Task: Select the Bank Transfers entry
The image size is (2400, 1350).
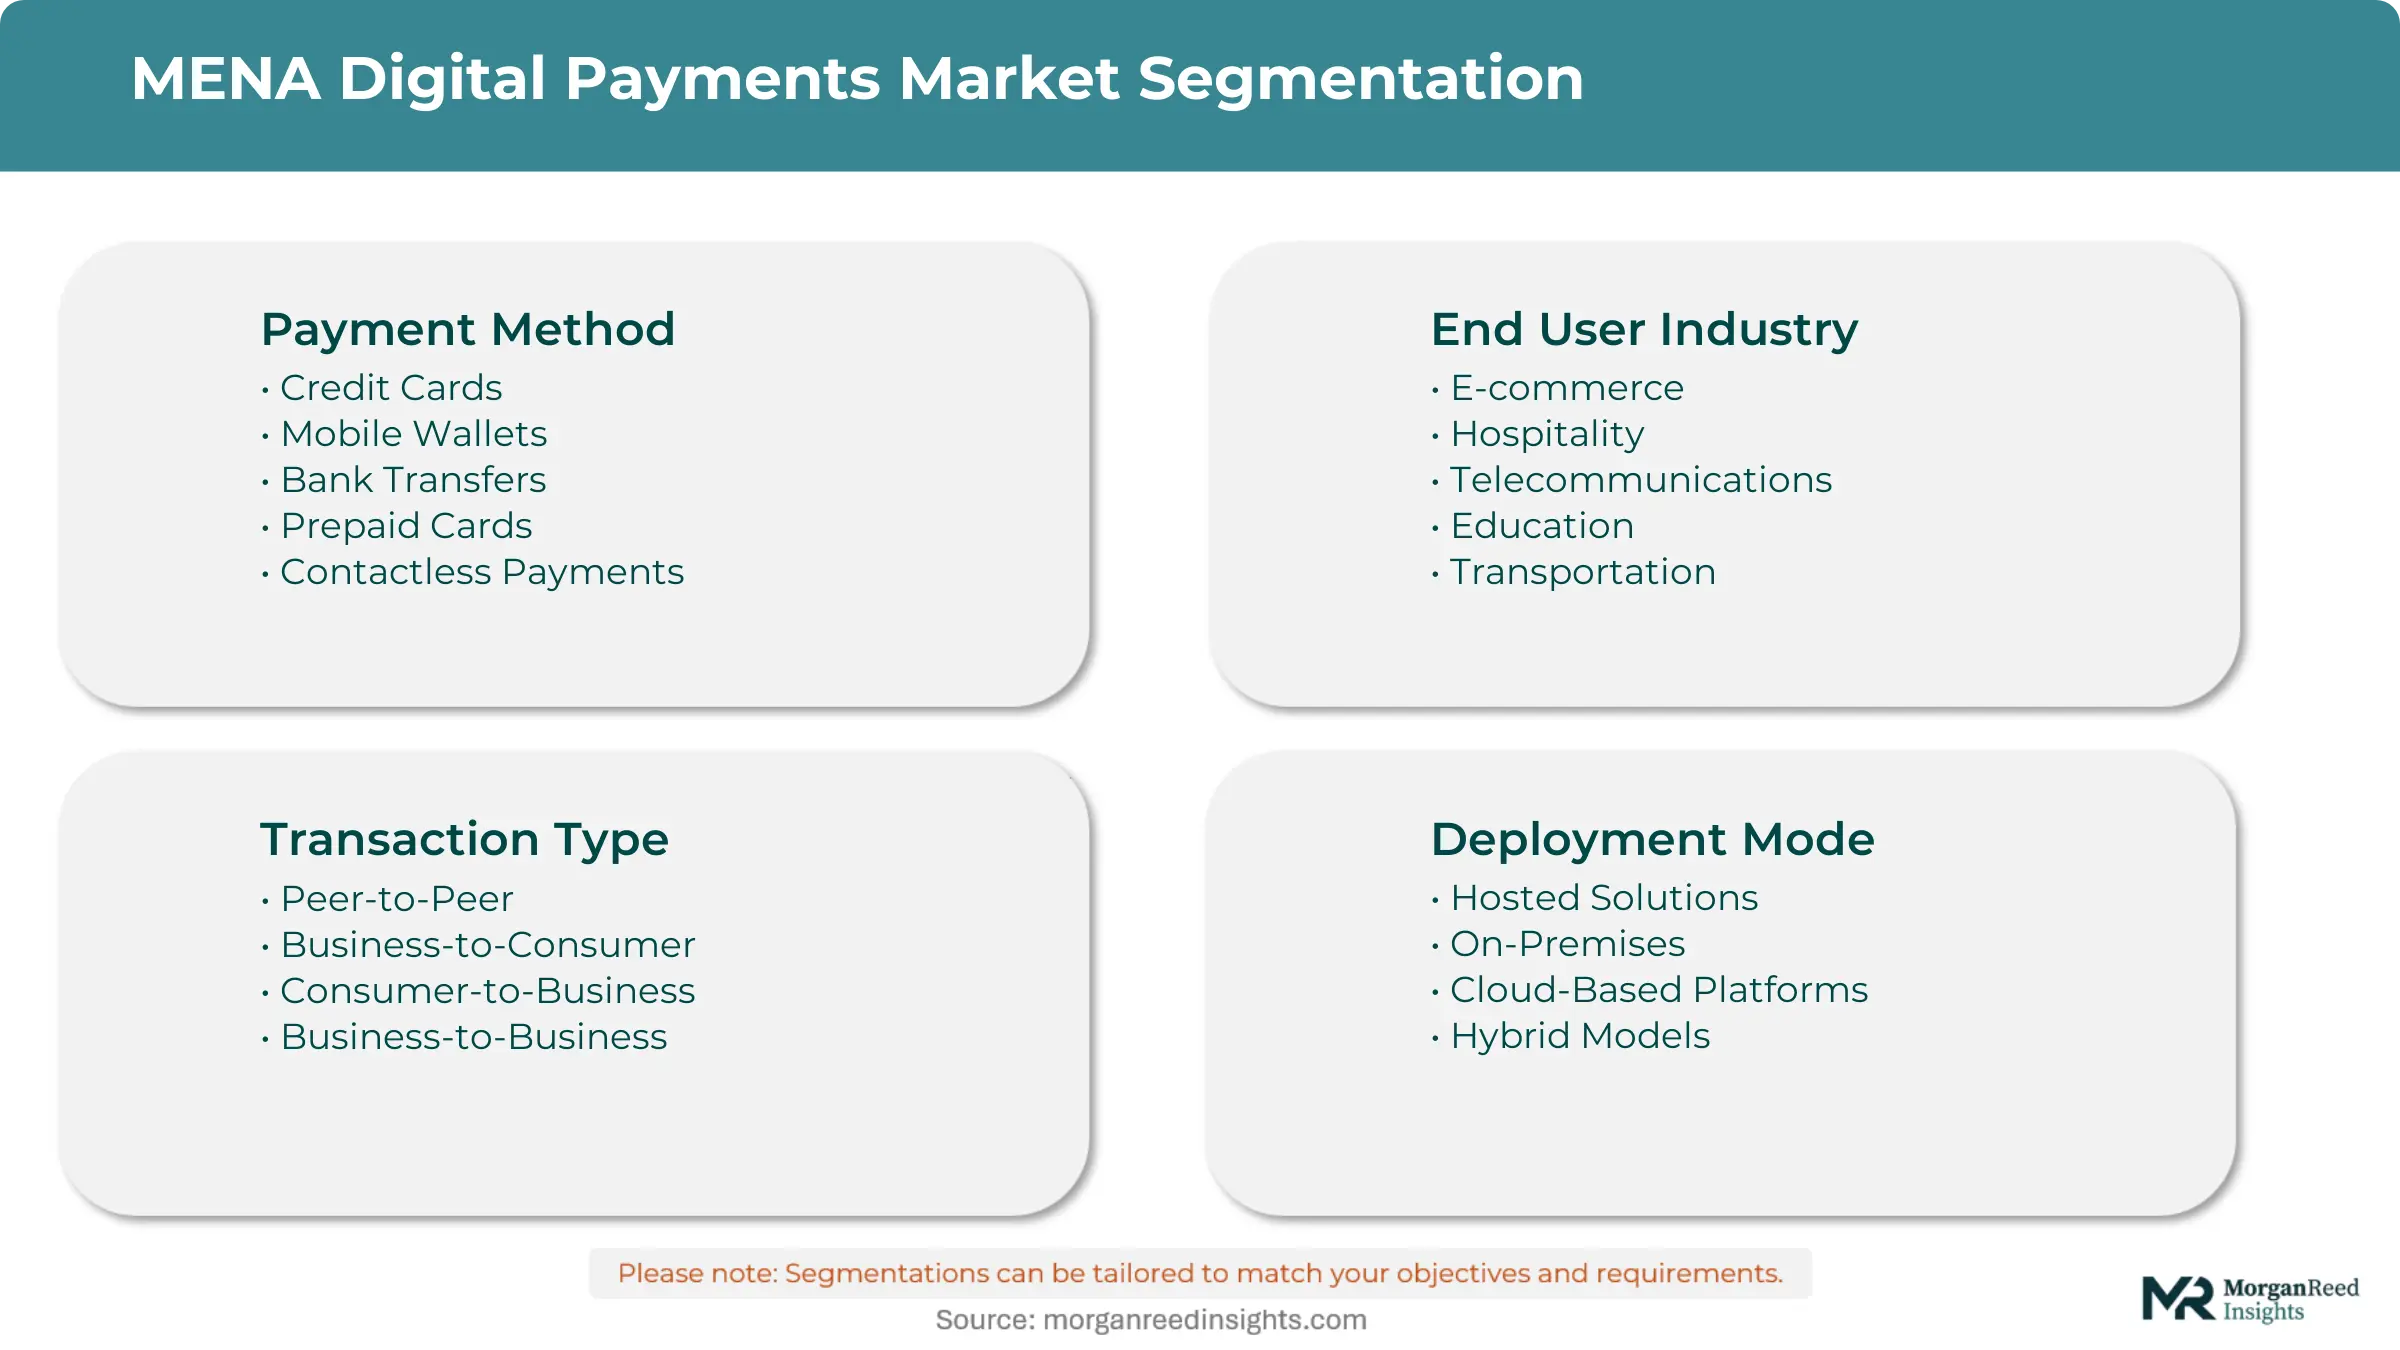Action: pyautogui.click(x=412, y=480)
